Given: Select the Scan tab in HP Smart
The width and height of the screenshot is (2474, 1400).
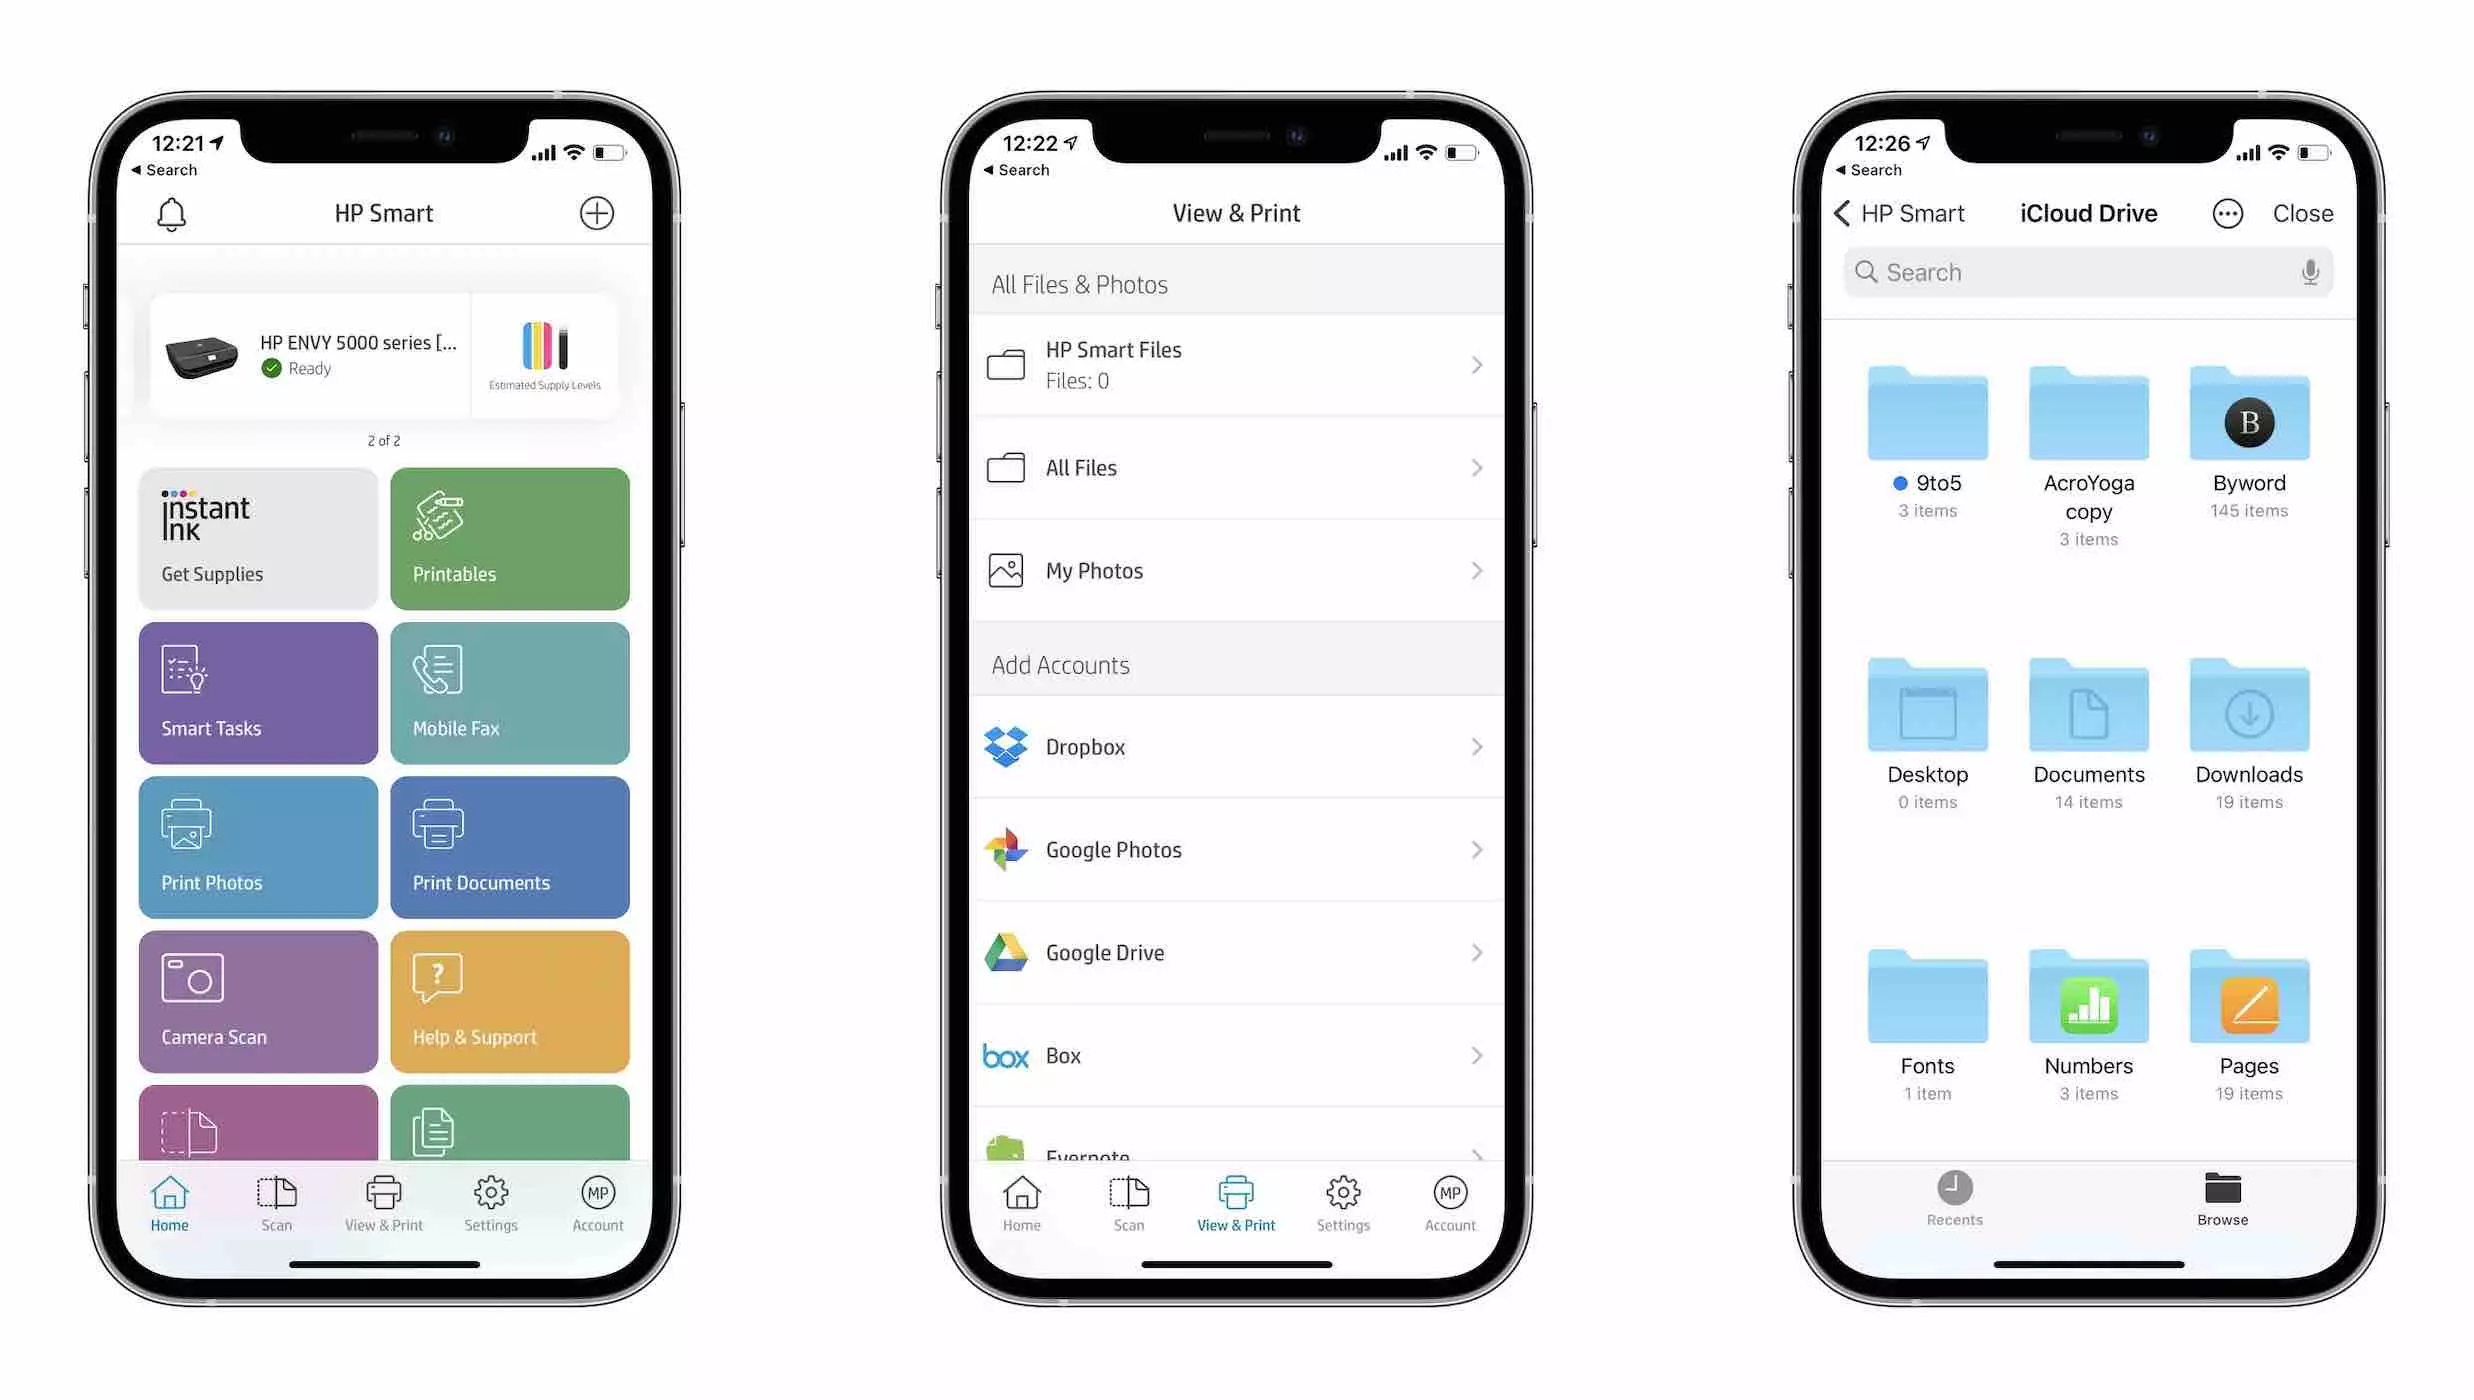Looking at the screenshot, I should 275,1203.
